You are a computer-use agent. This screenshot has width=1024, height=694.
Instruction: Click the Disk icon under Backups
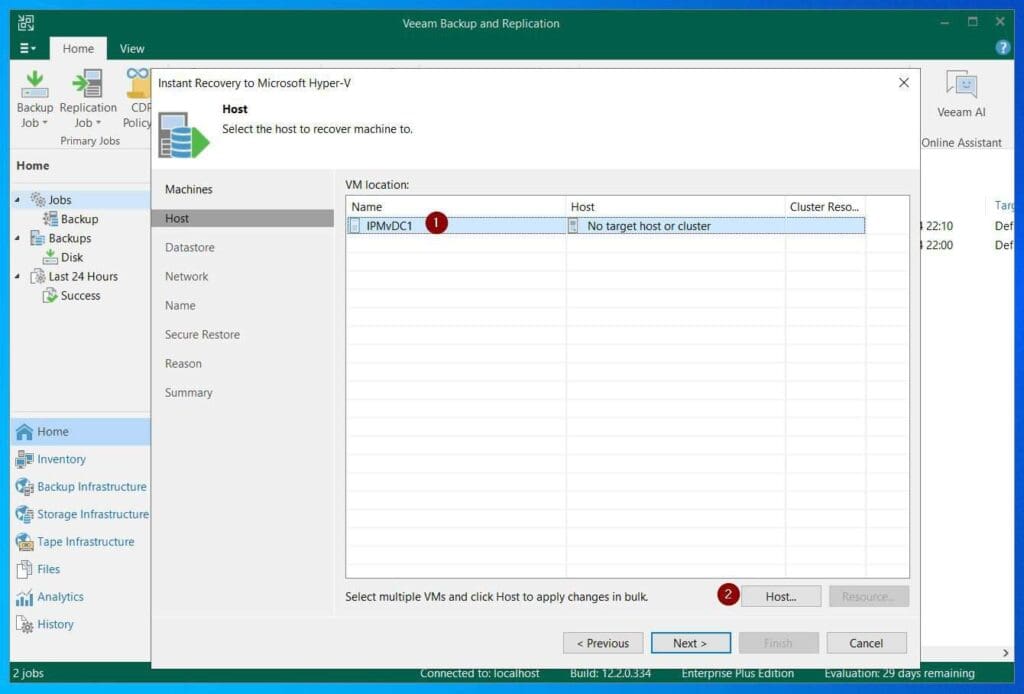[x=50, y=257]
